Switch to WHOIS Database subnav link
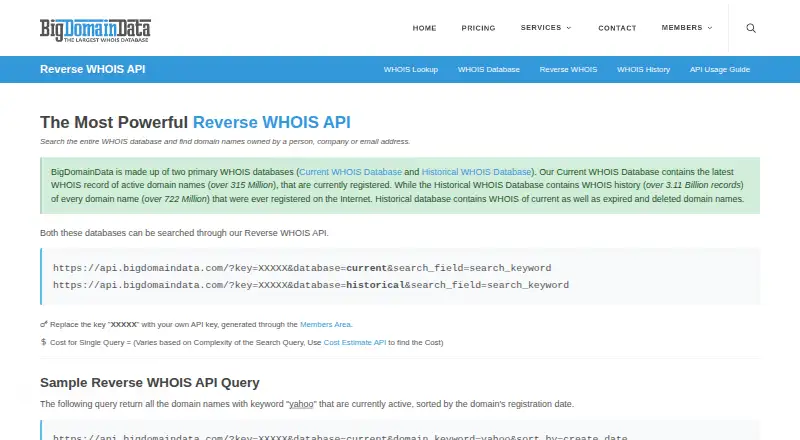This screenshot has width=800, height=440. click(x=489, y=69)
